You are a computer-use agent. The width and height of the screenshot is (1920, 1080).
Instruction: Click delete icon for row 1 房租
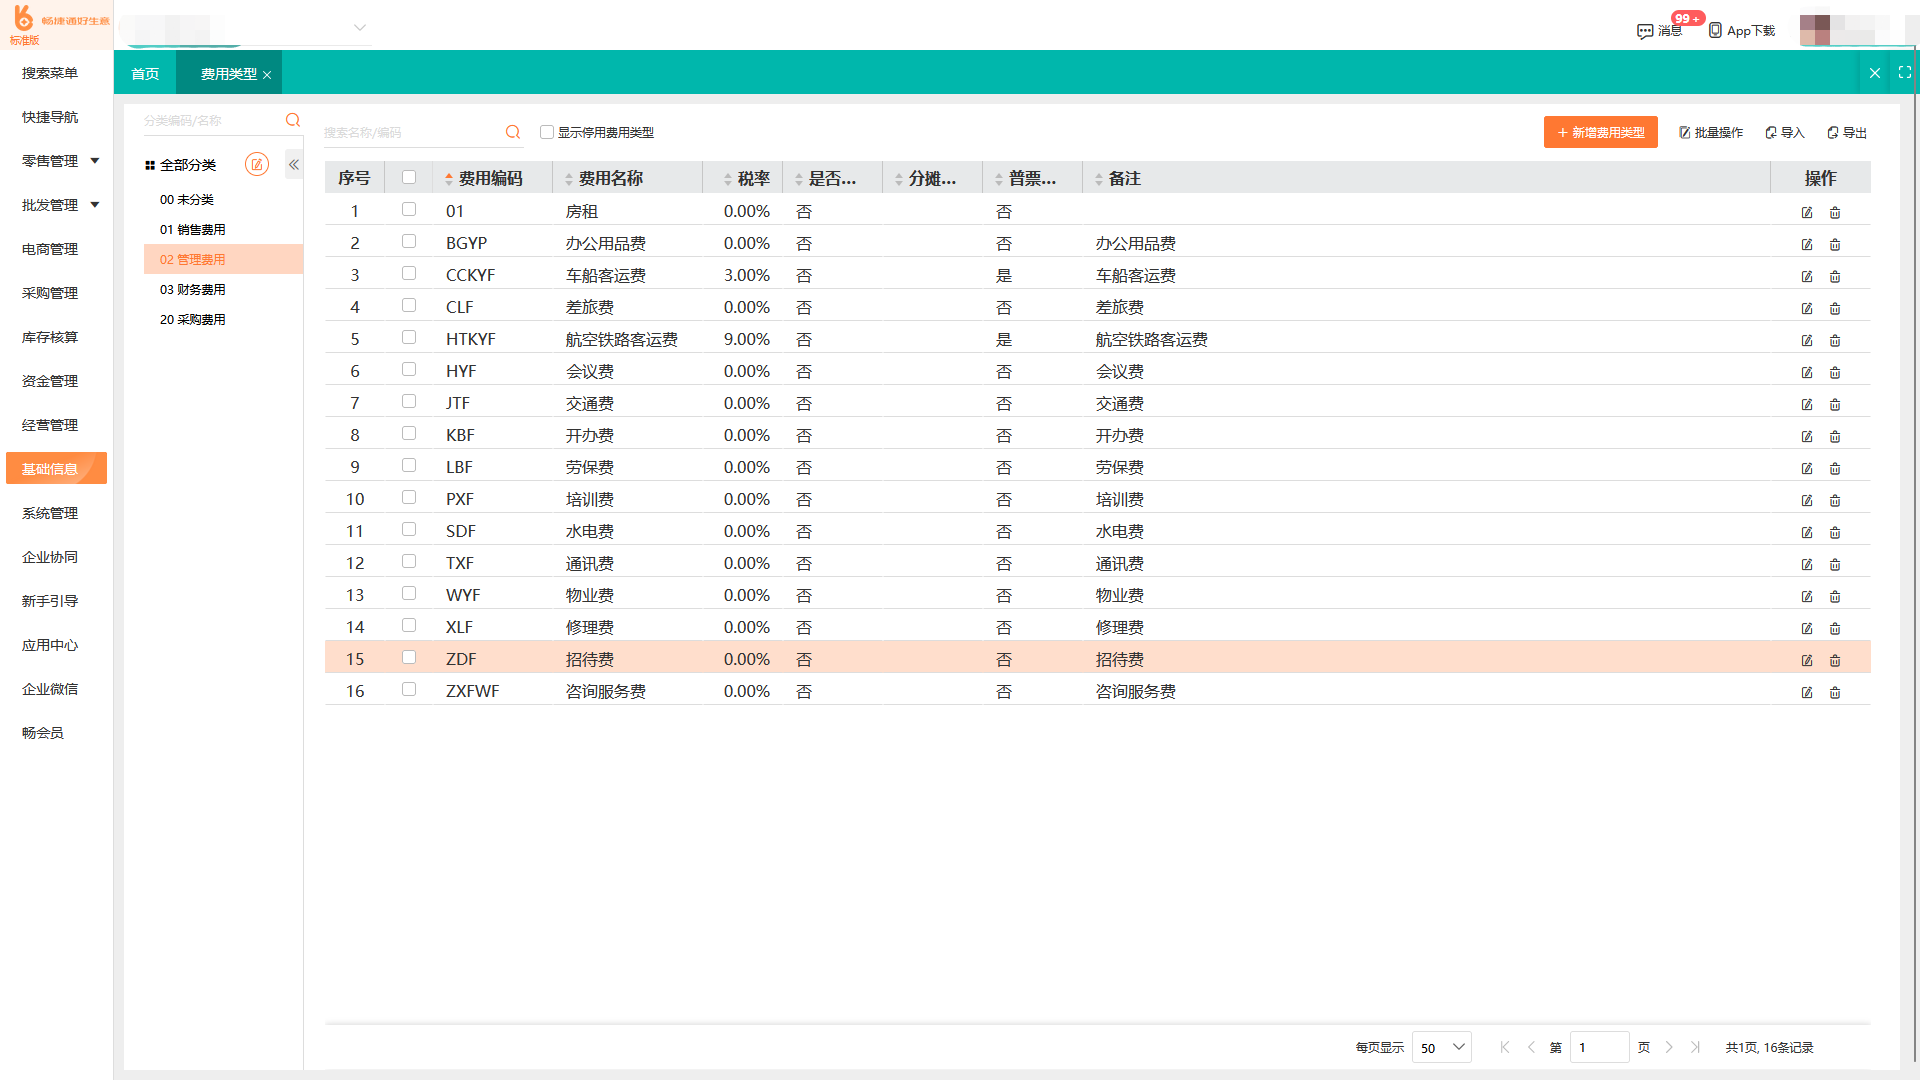coord(1834,211)
